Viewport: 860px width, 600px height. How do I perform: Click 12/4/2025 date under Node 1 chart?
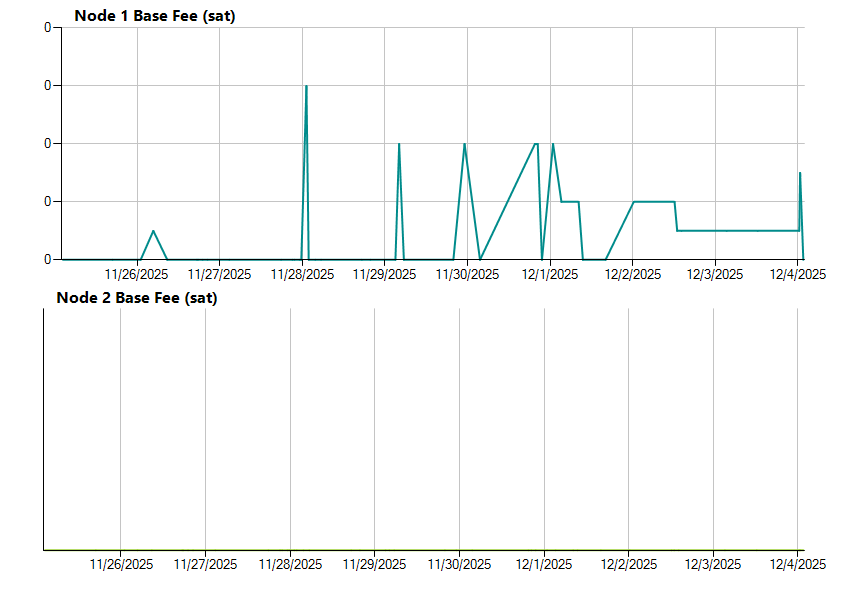[796, 273]
